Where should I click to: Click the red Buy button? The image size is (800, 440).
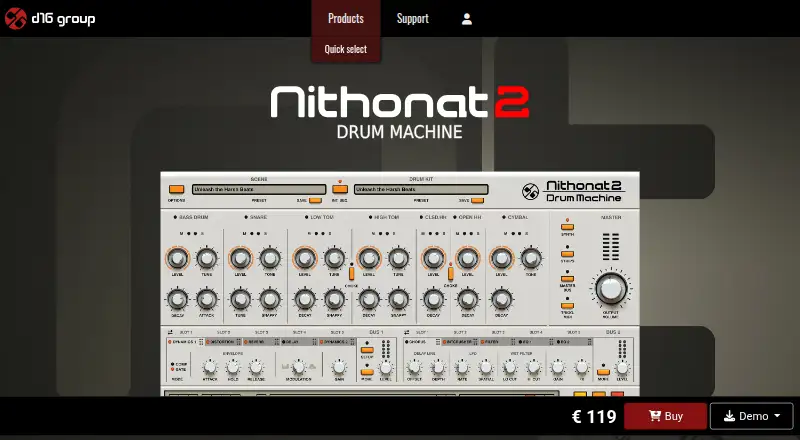(665, 416)
